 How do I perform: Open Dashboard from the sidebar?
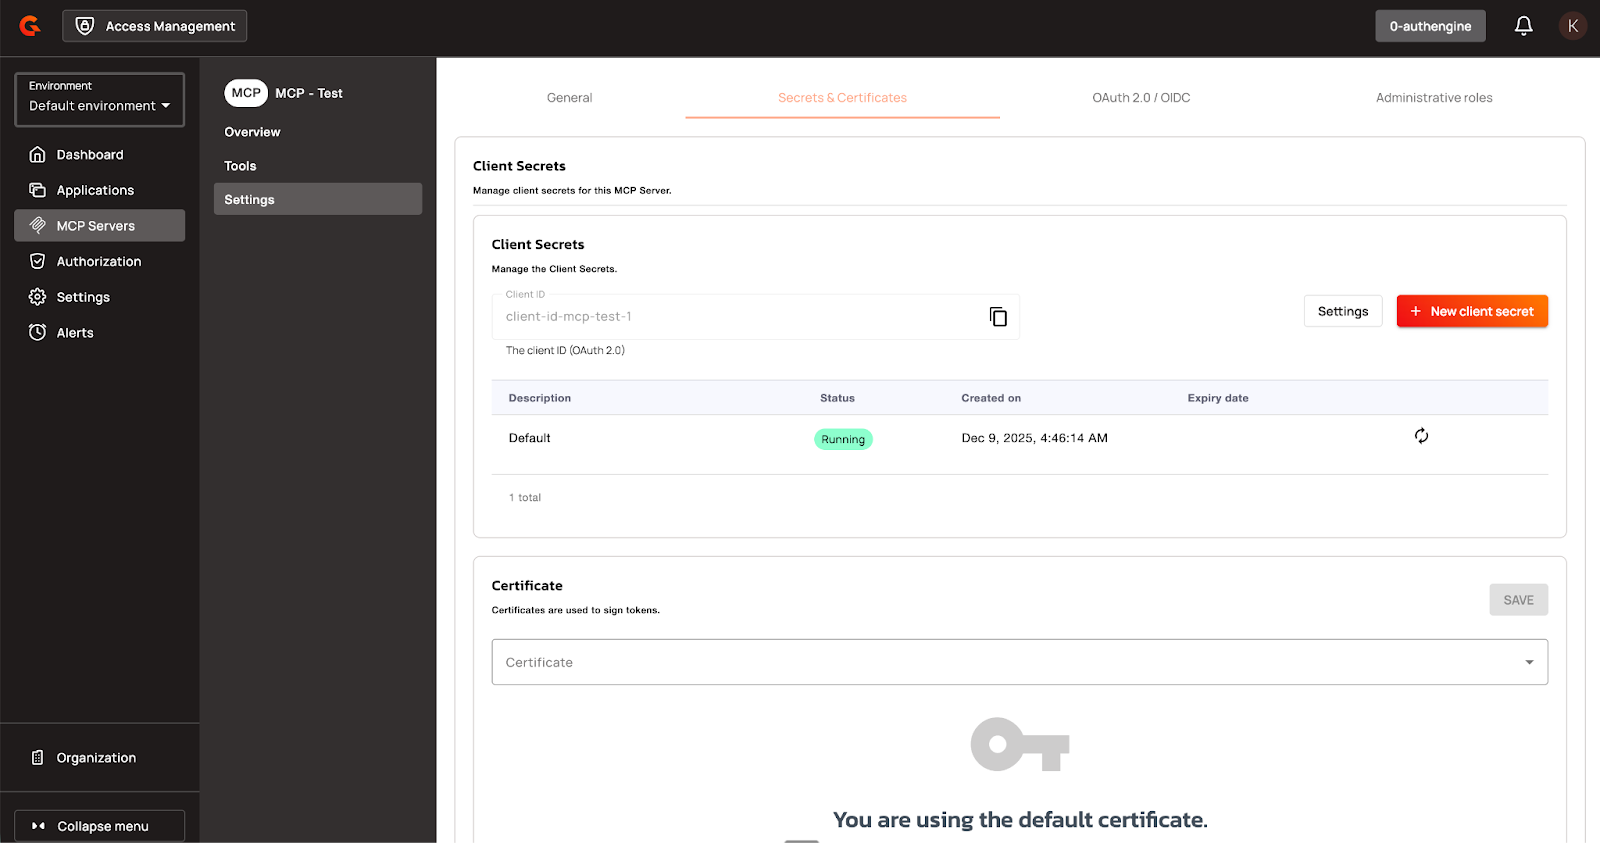pos(90,155)
